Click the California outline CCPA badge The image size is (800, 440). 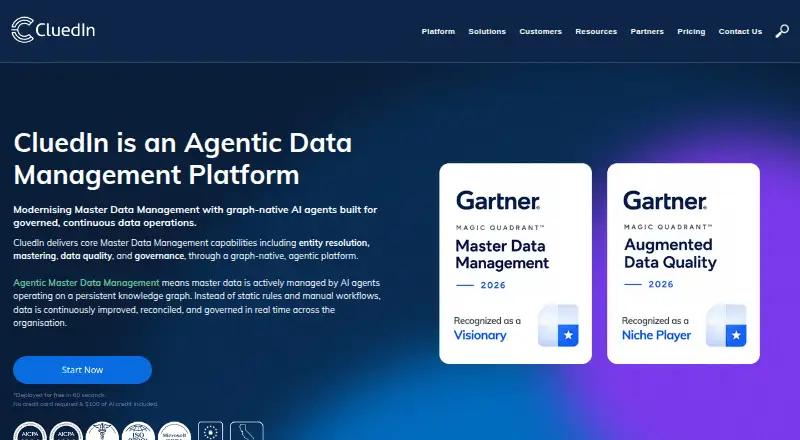246,431
